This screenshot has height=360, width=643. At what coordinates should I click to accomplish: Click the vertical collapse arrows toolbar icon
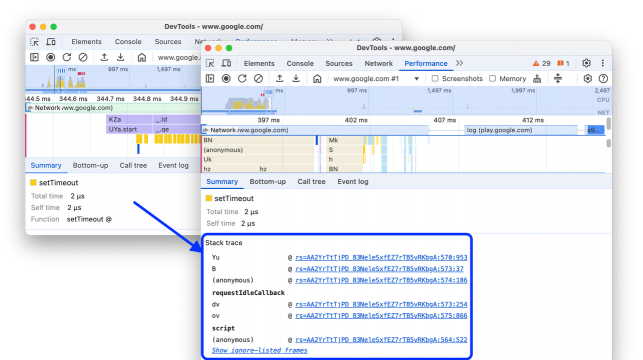coord(558,78)
